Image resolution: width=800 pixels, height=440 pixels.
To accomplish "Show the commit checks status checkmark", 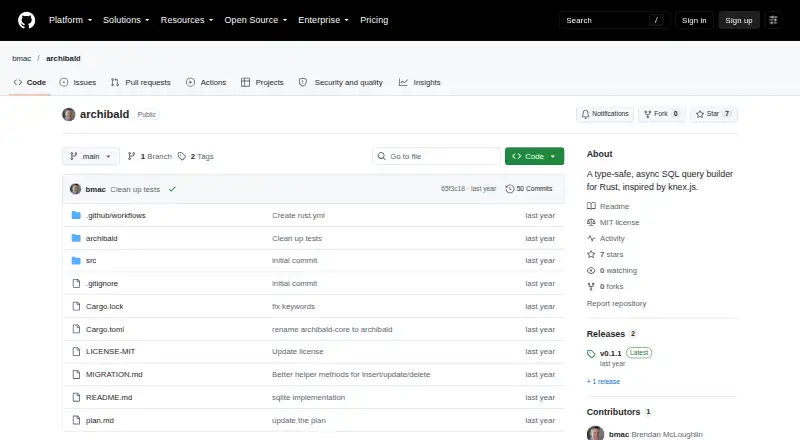I will (x=172, y=189).
